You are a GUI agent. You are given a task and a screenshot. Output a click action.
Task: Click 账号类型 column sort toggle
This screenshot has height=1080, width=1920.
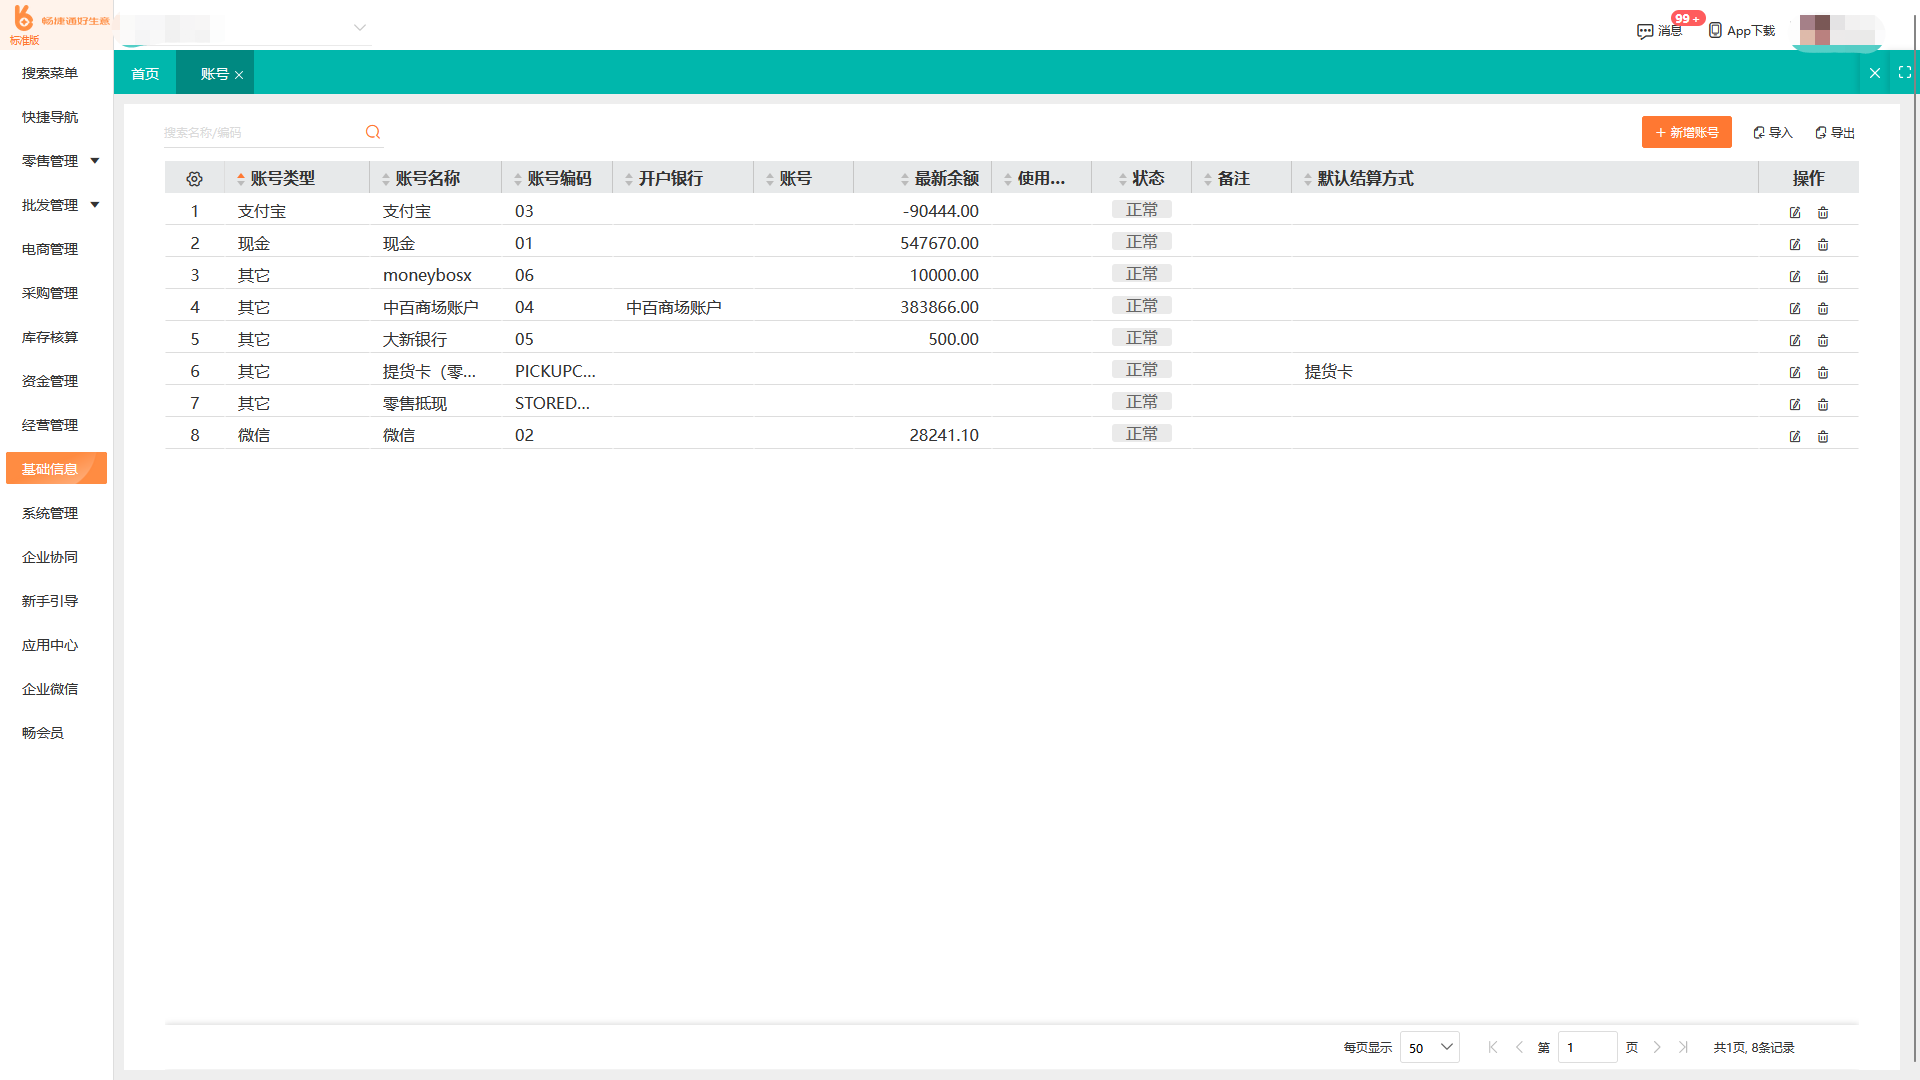[237, 178]
